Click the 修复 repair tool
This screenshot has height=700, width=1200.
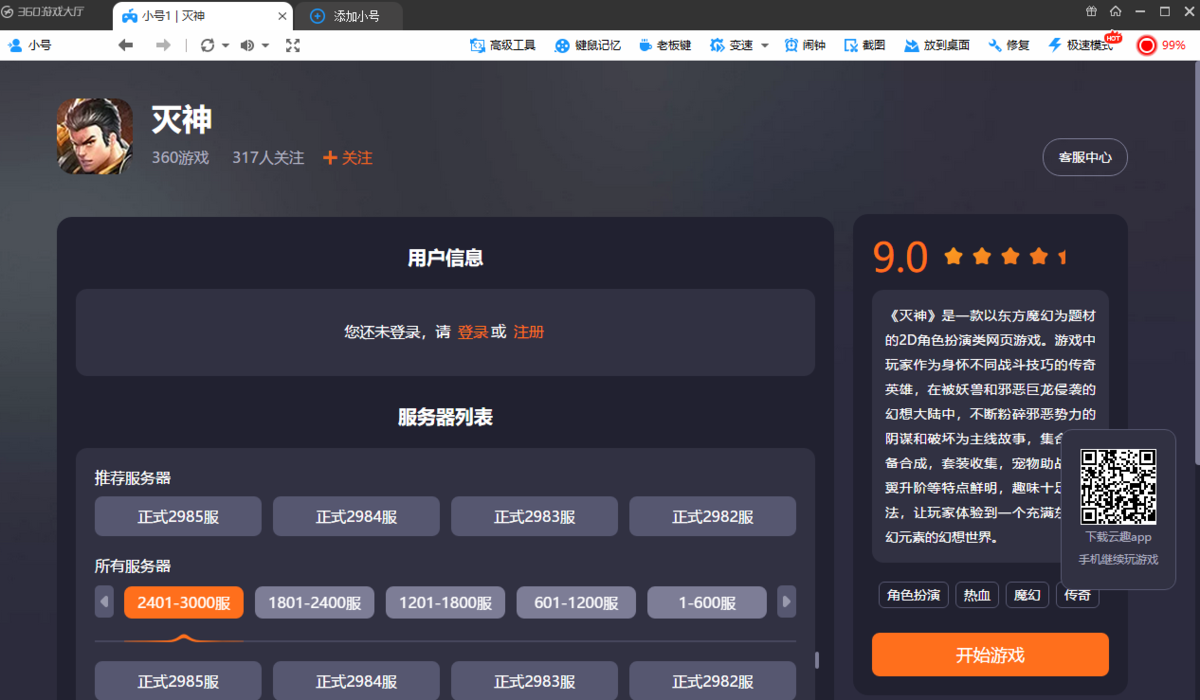click(1009, 45)
